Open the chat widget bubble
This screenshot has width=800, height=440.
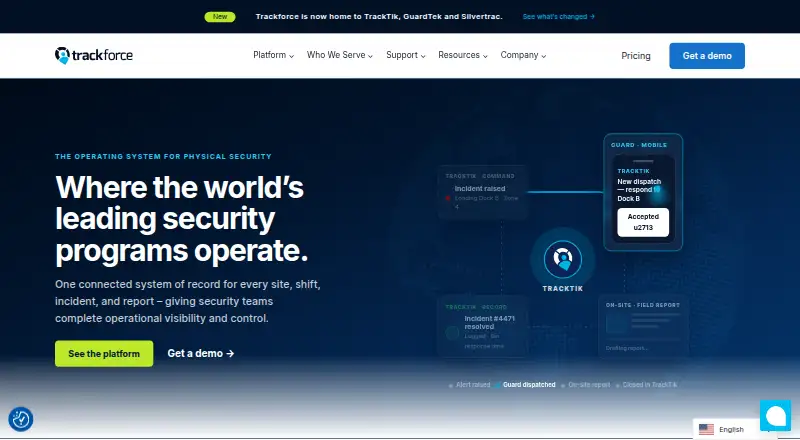pos(775,415)
